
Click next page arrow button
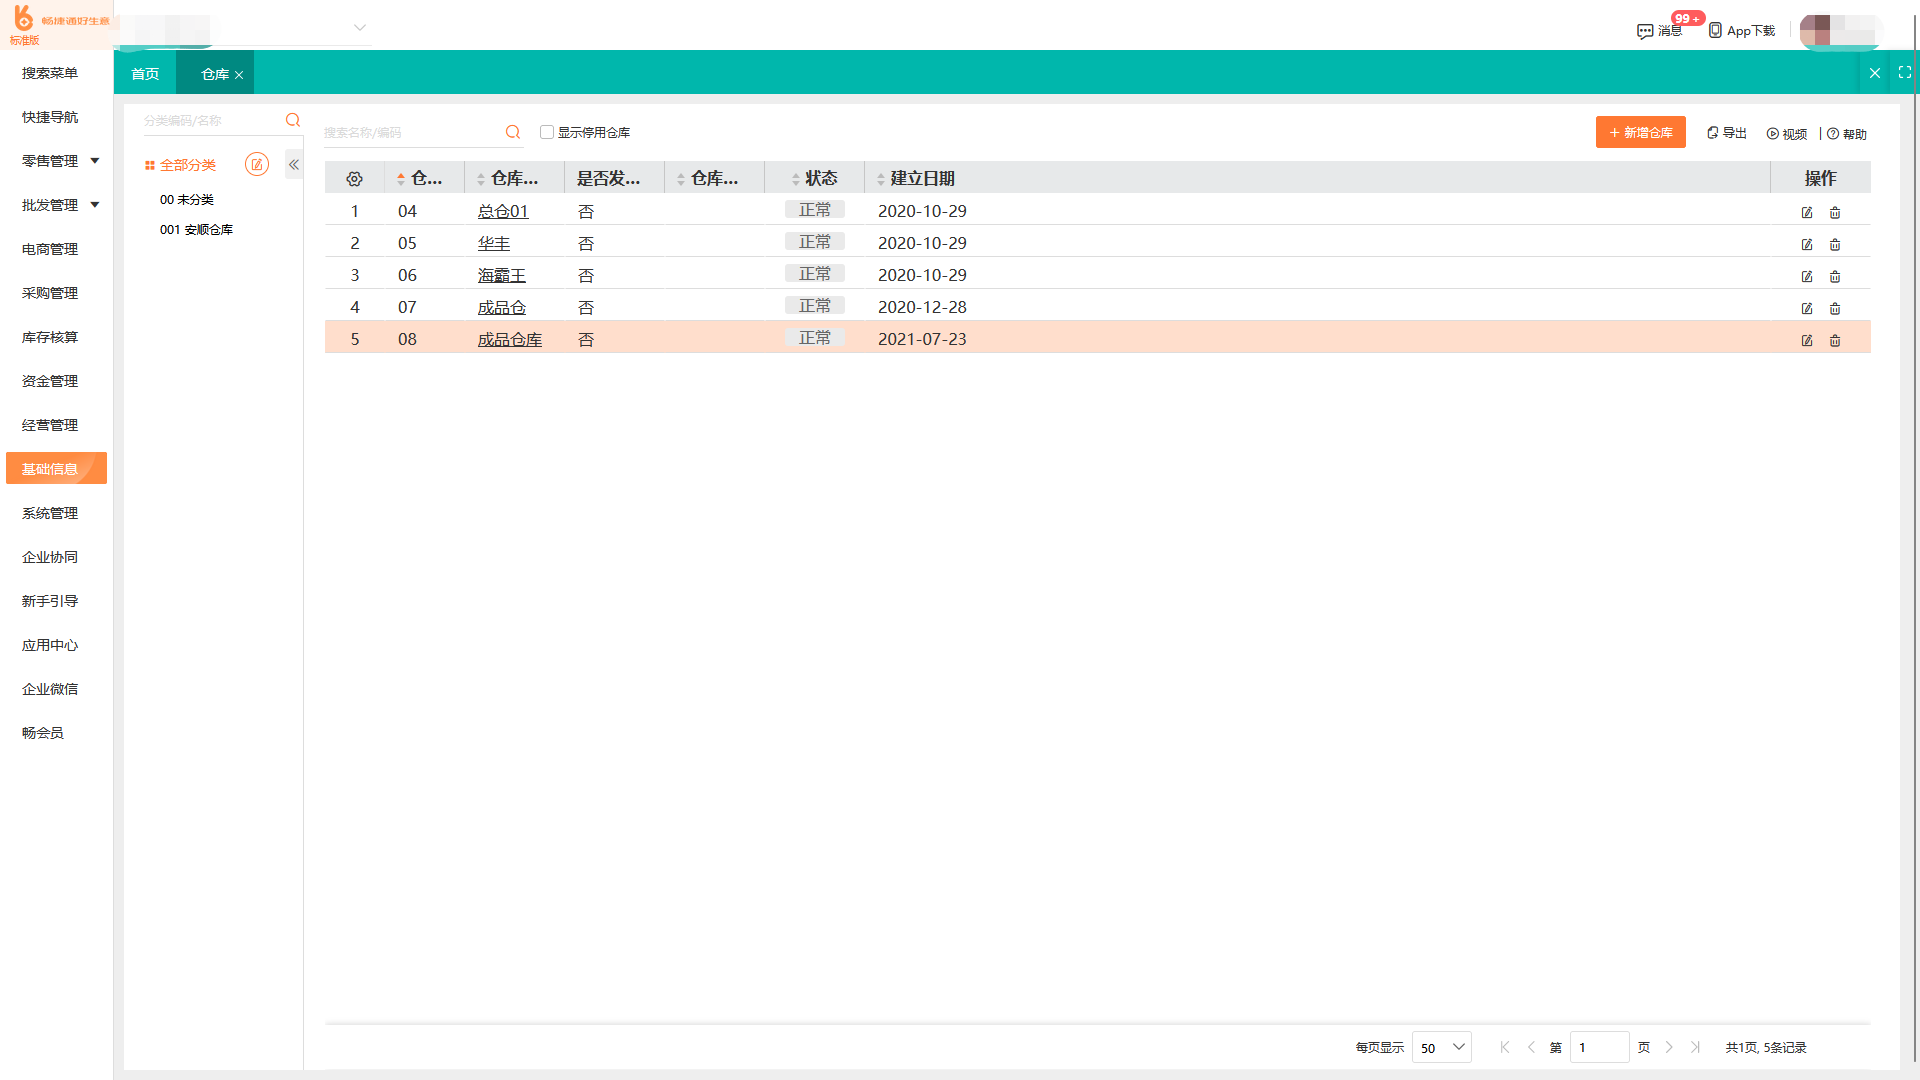pos(1668,1047)
